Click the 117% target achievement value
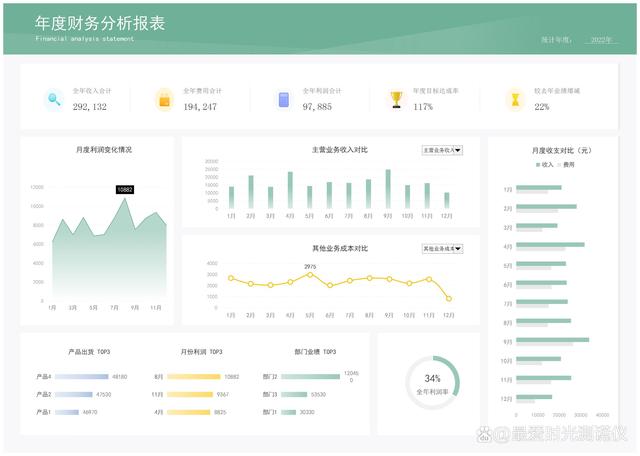 point(423,107)
